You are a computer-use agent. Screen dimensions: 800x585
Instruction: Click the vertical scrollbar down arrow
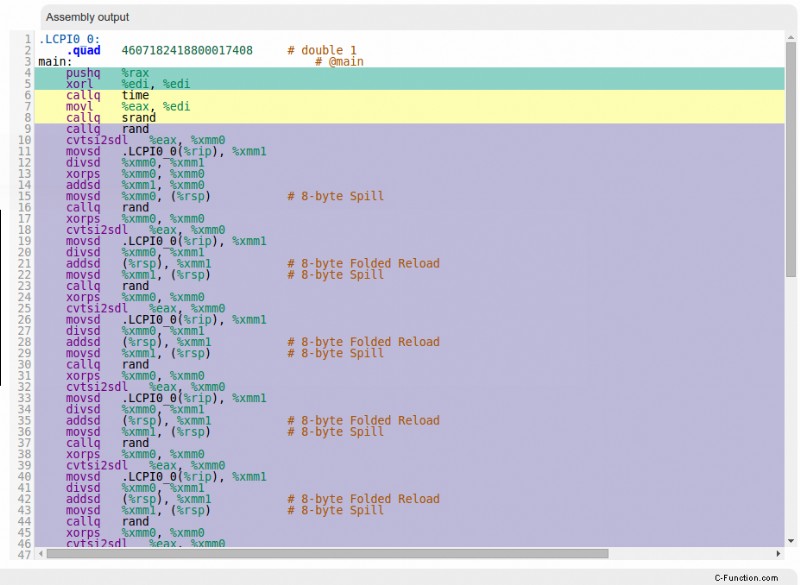[x=791, y=539]
